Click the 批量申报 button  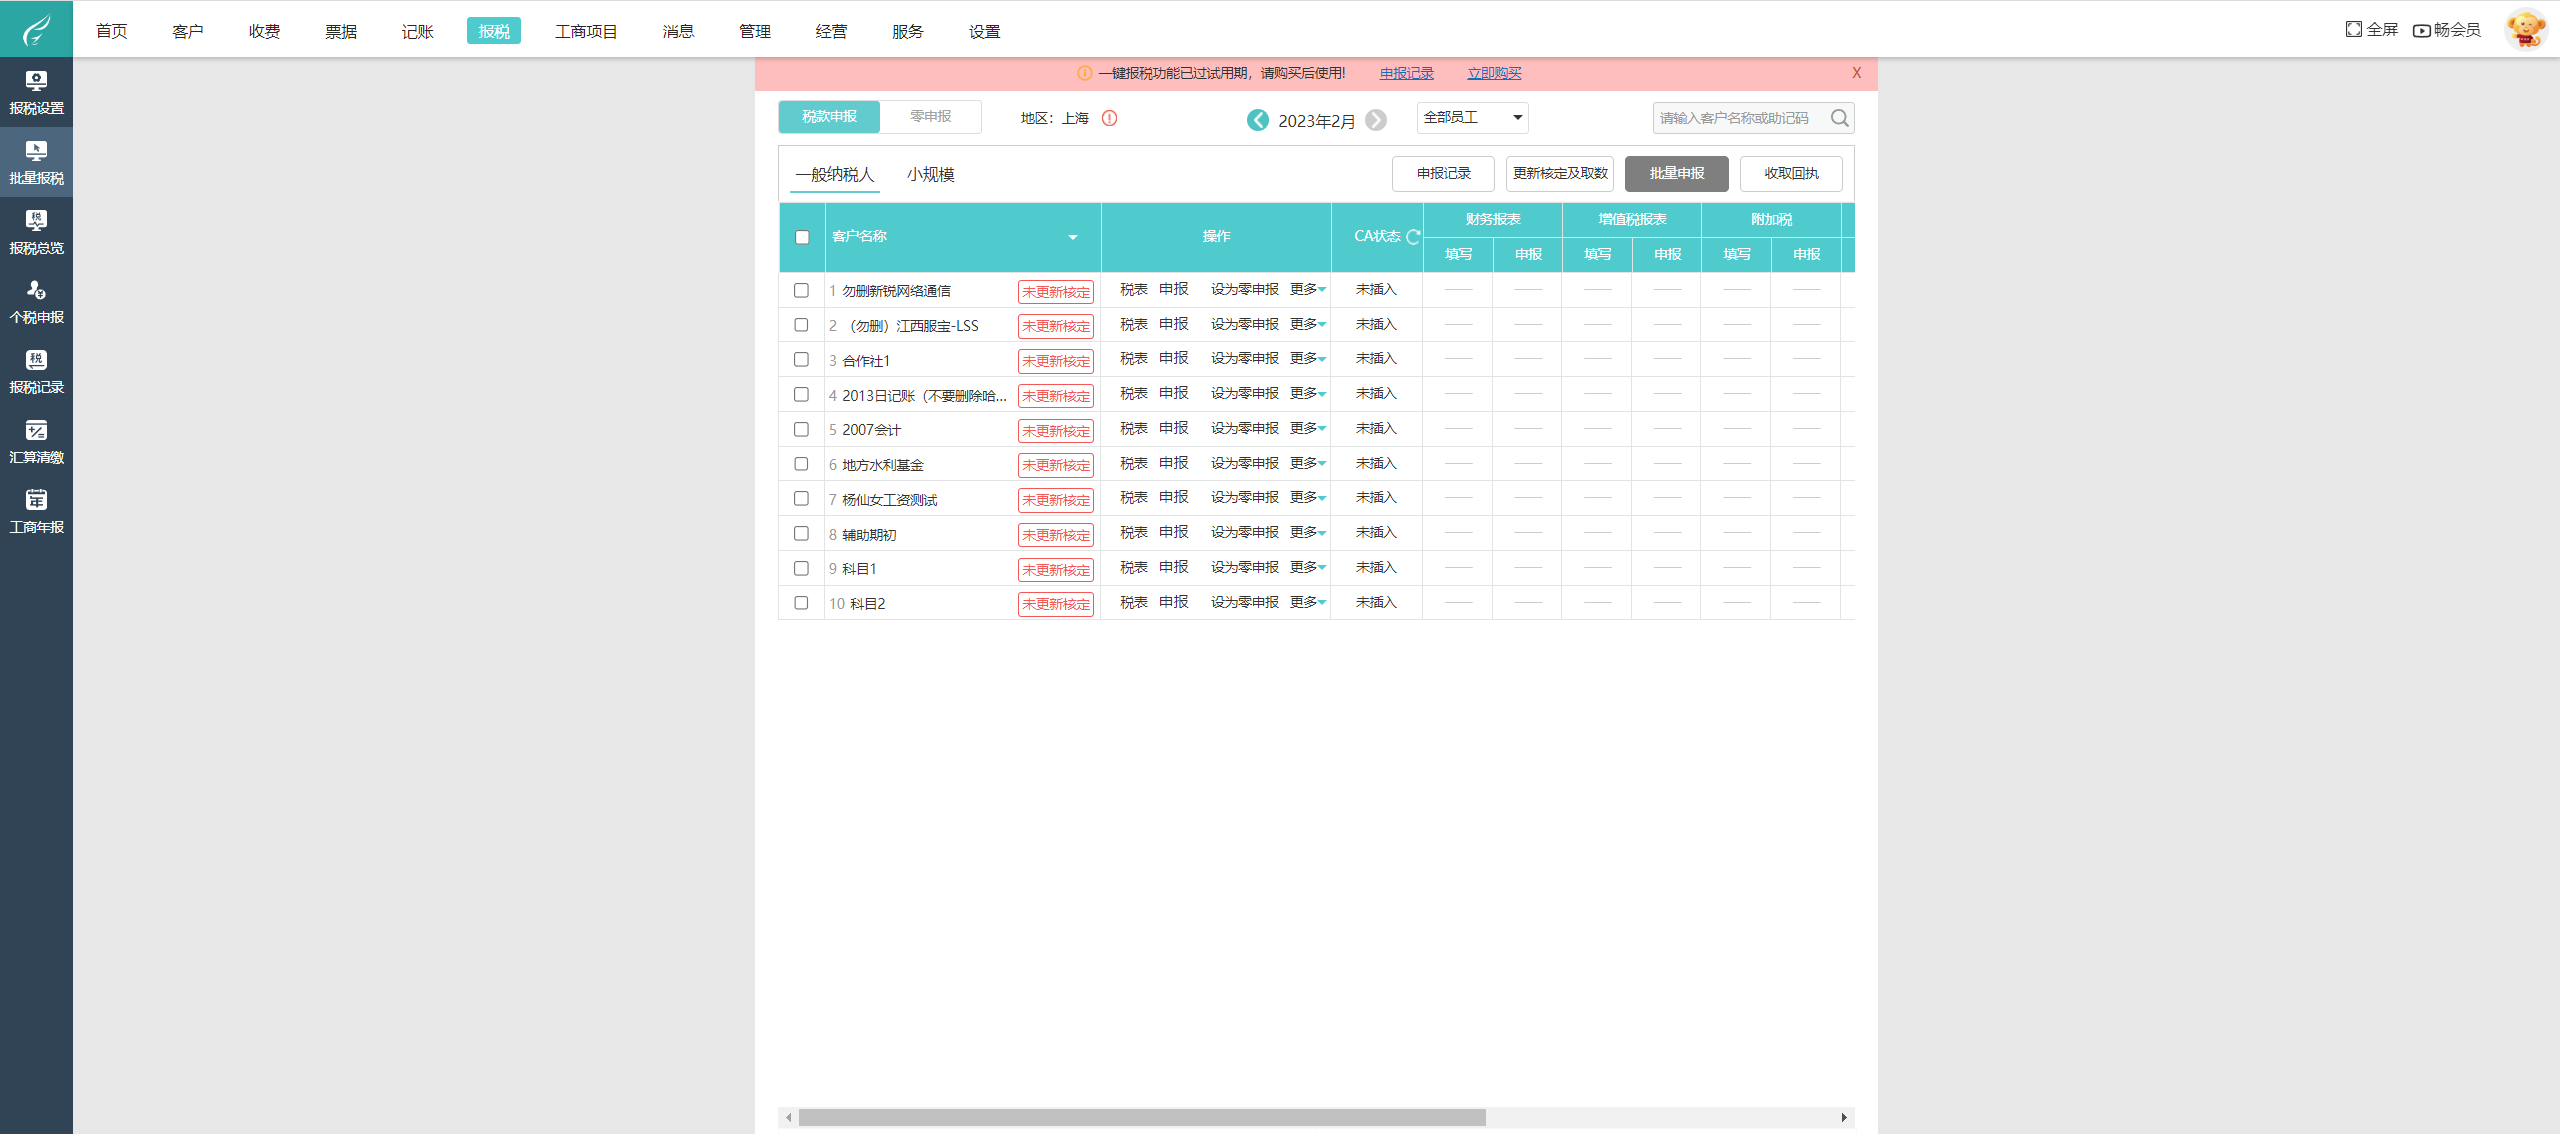(x=1673, y=173)
